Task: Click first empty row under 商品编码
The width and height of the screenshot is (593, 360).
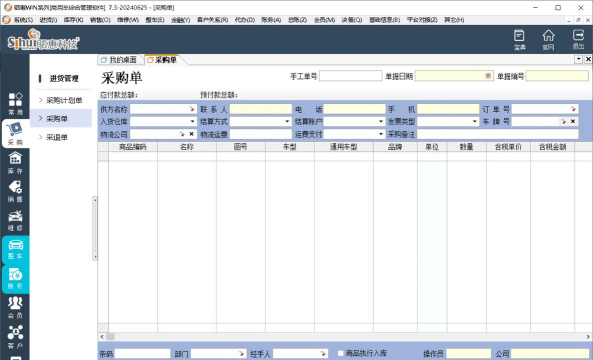Action: (133, 157)
